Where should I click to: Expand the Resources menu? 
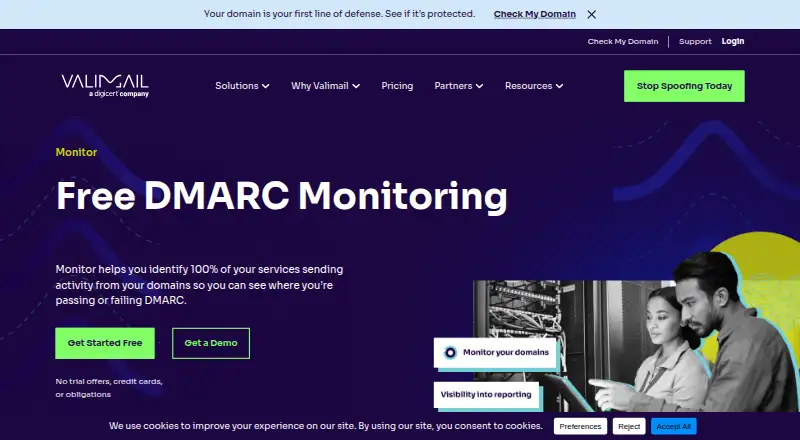(x=534, y=86)
